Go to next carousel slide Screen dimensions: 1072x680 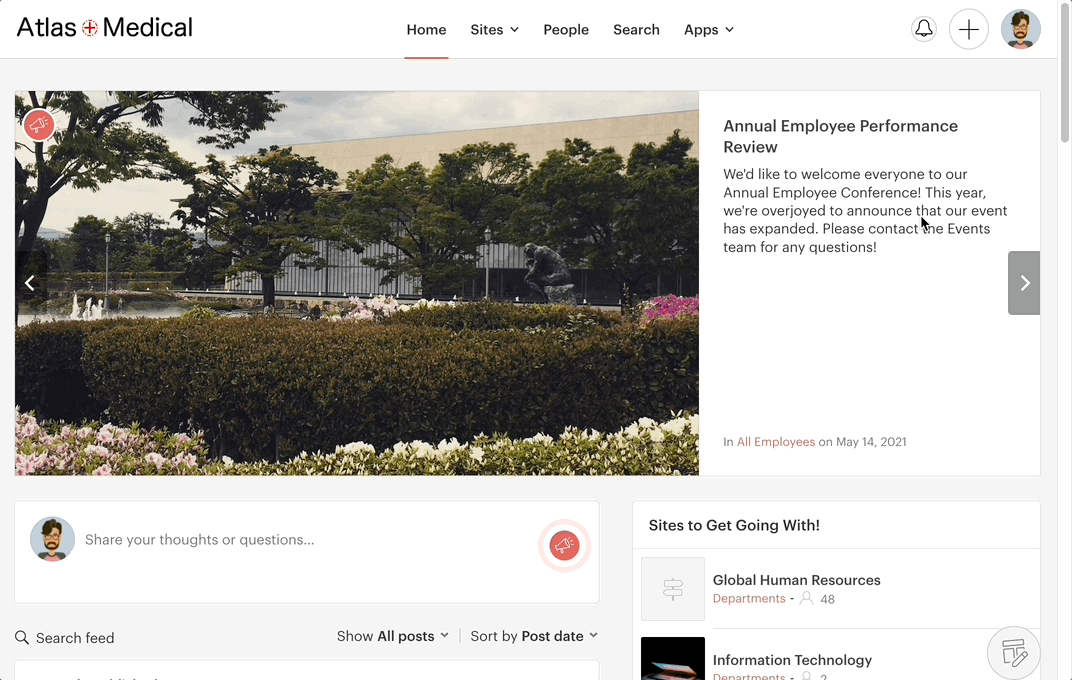tap(1024, 283)
